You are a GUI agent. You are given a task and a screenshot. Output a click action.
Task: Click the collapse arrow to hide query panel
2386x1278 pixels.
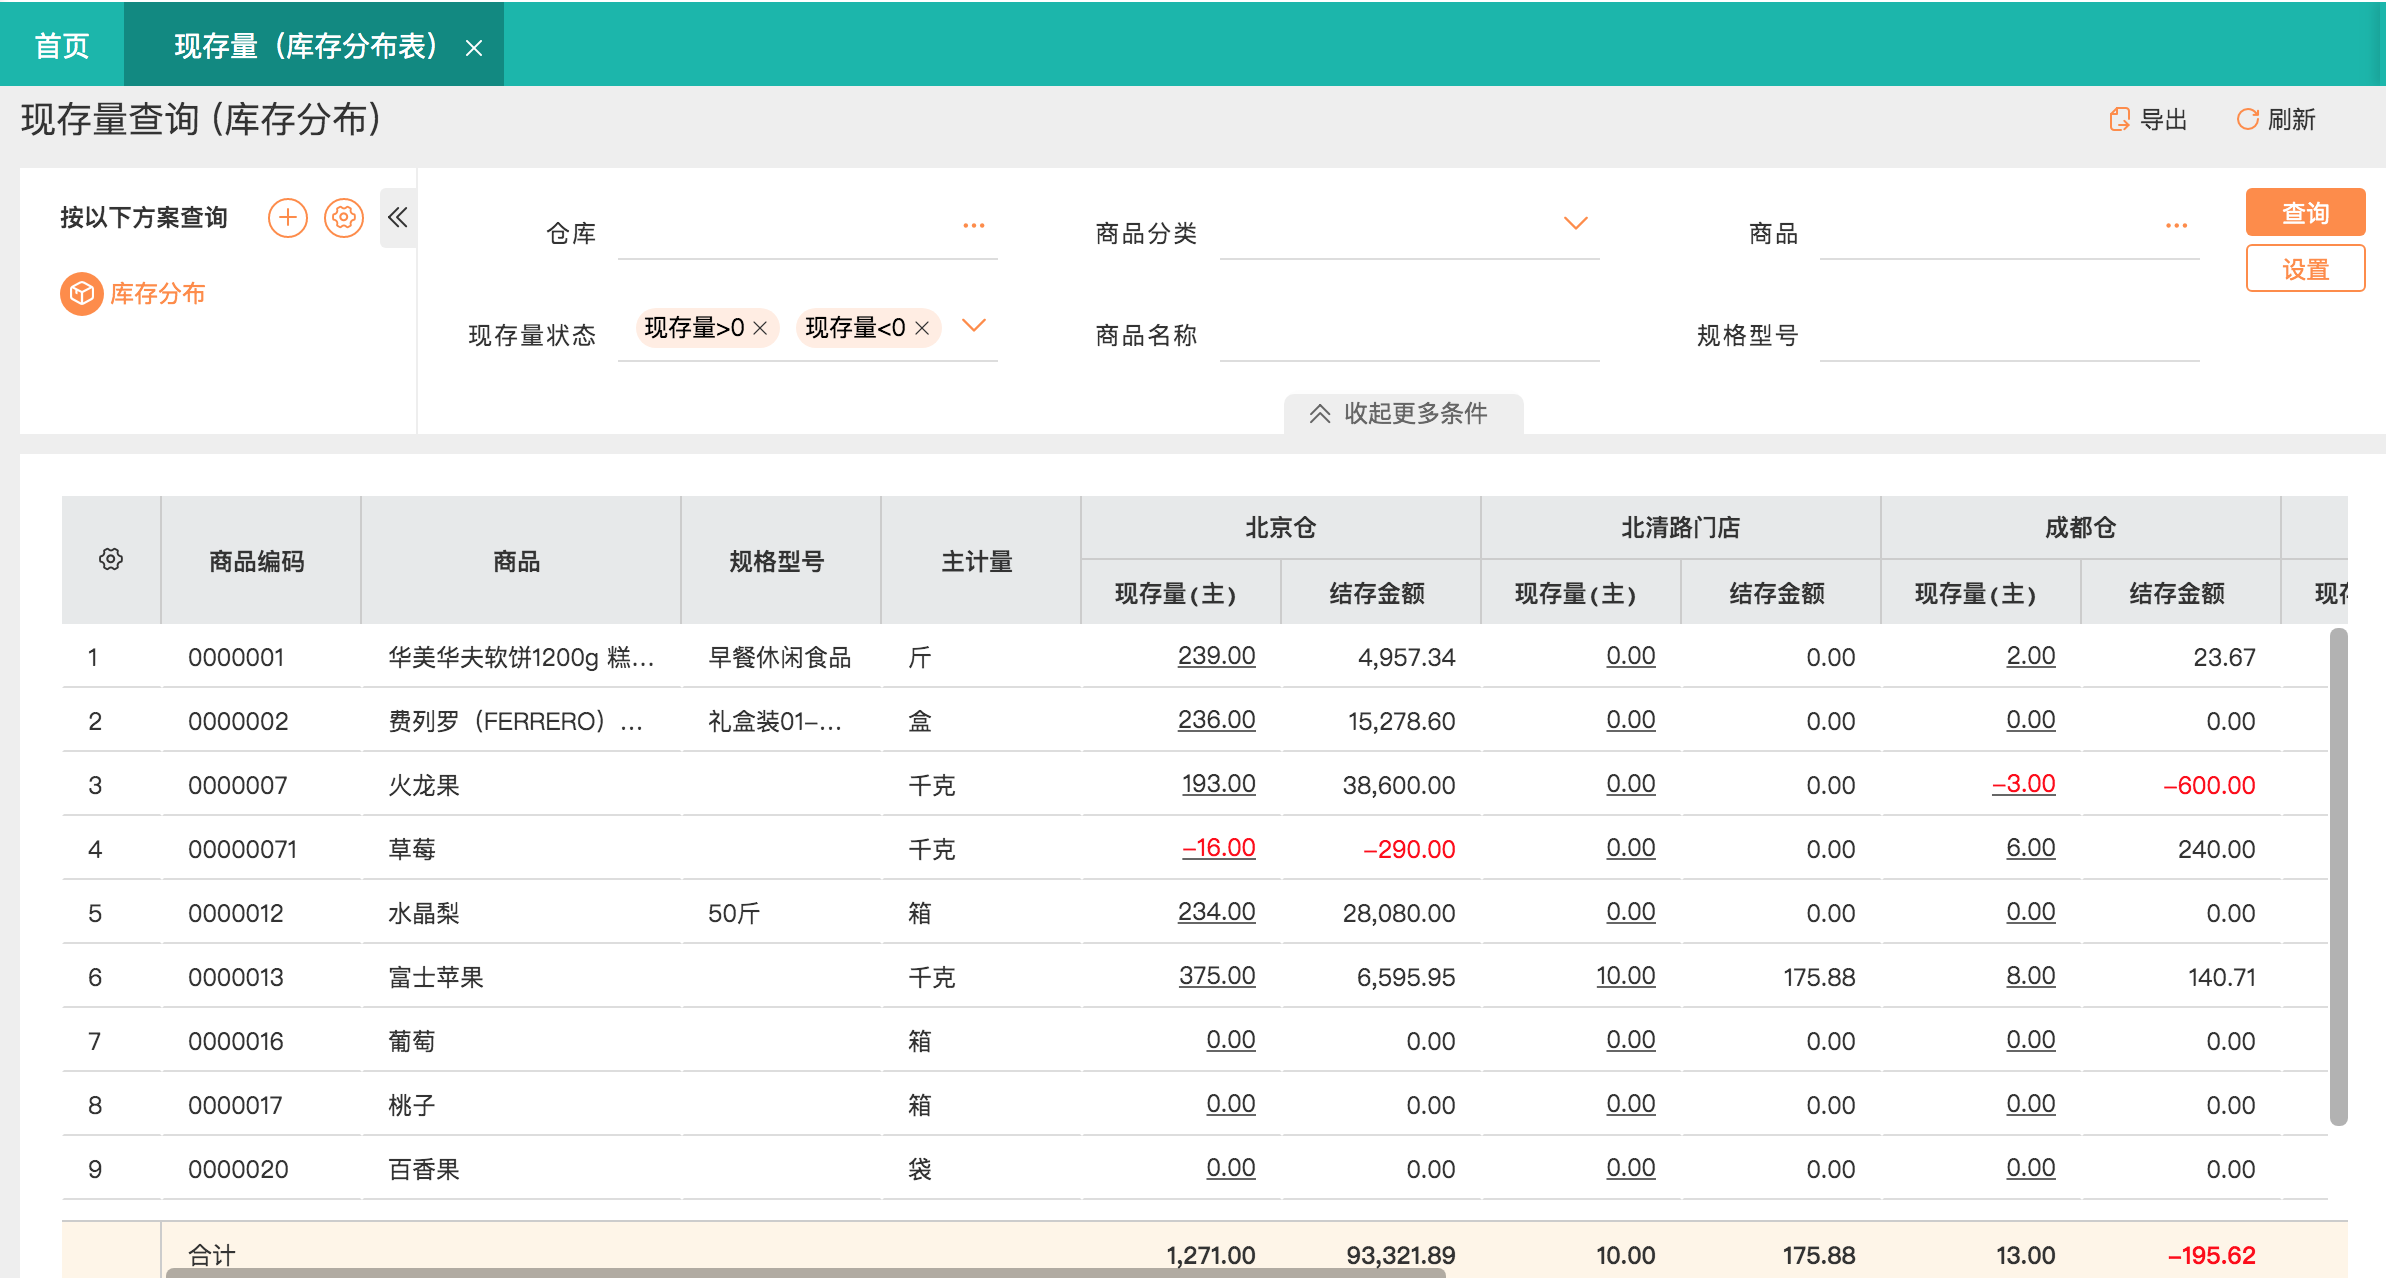(399, 219)
